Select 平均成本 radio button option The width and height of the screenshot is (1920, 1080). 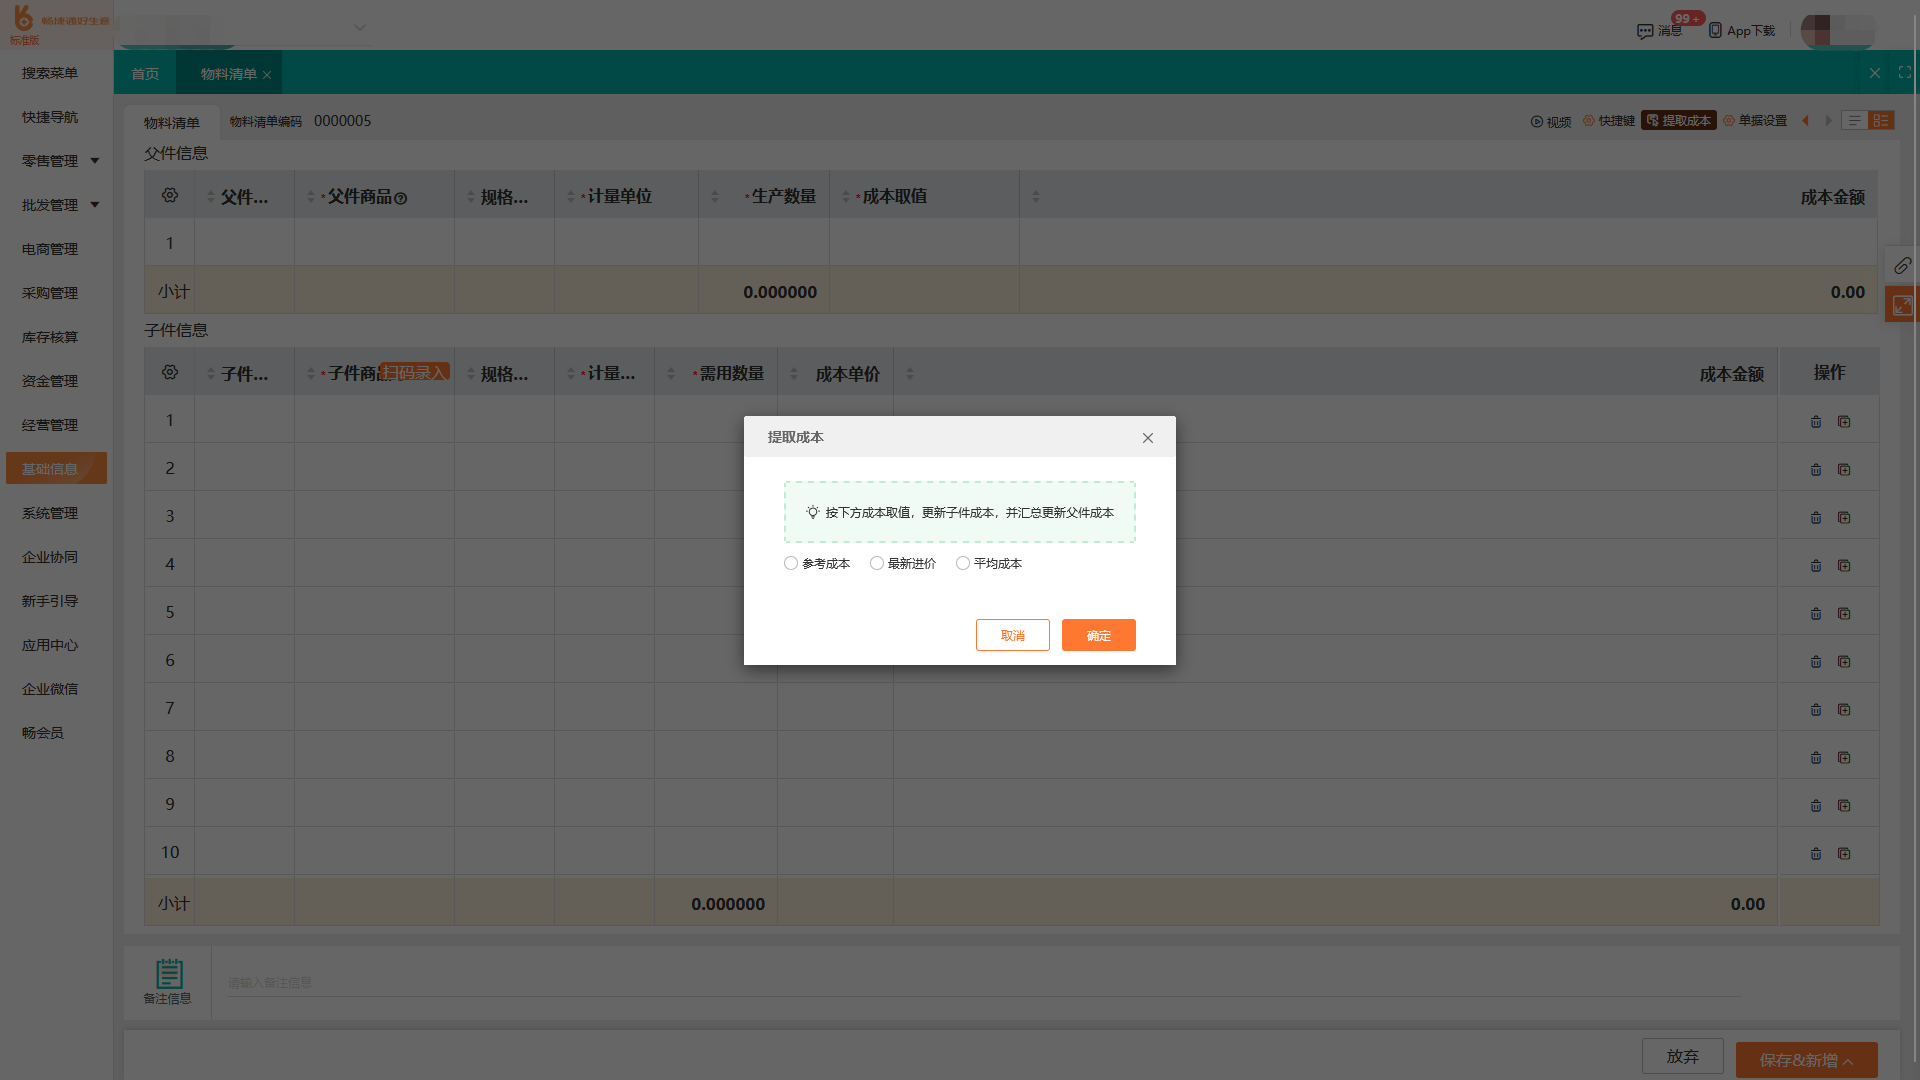tap(963, 563)
